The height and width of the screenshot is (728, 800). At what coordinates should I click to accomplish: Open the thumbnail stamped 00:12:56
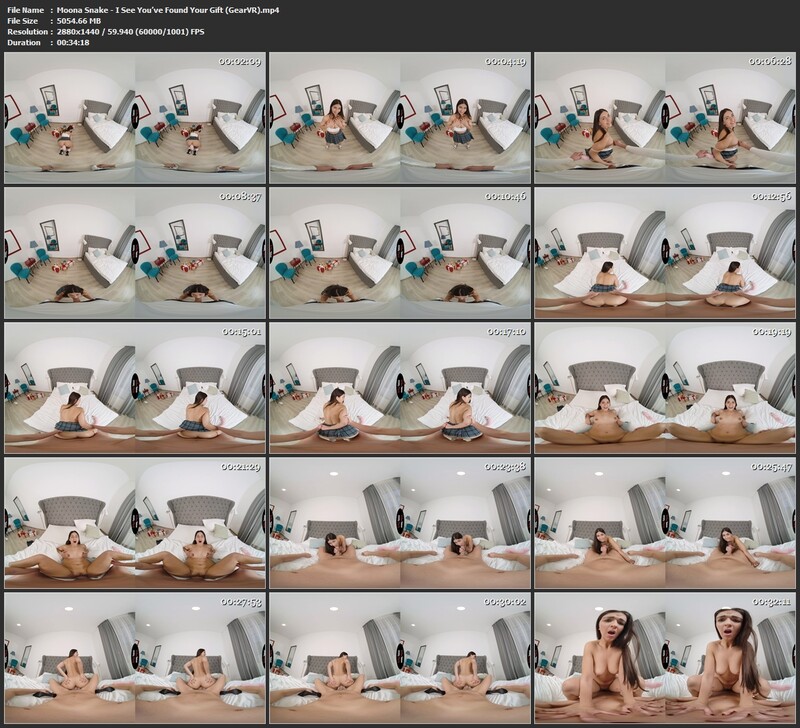pyautogui.click(x=664, y=250)
